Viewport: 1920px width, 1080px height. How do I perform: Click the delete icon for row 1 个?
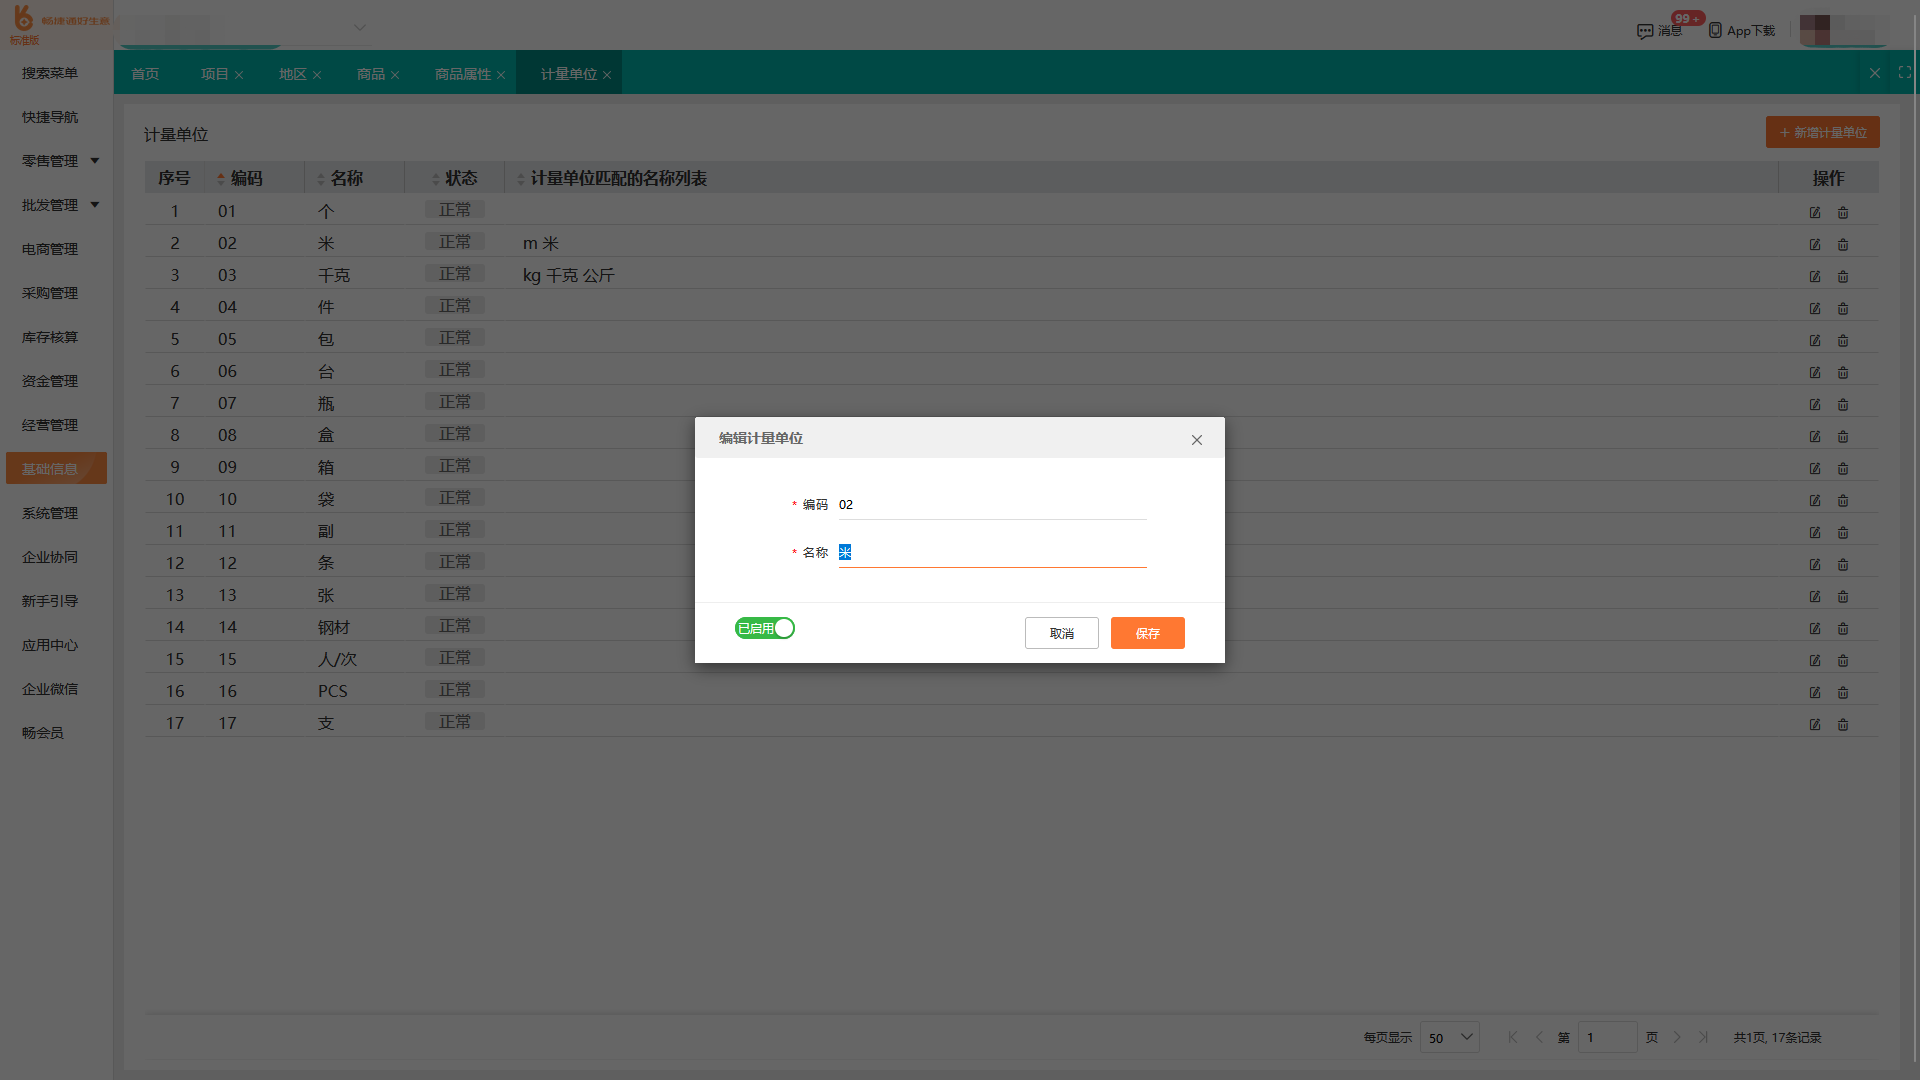click(x=1844, y=212)
